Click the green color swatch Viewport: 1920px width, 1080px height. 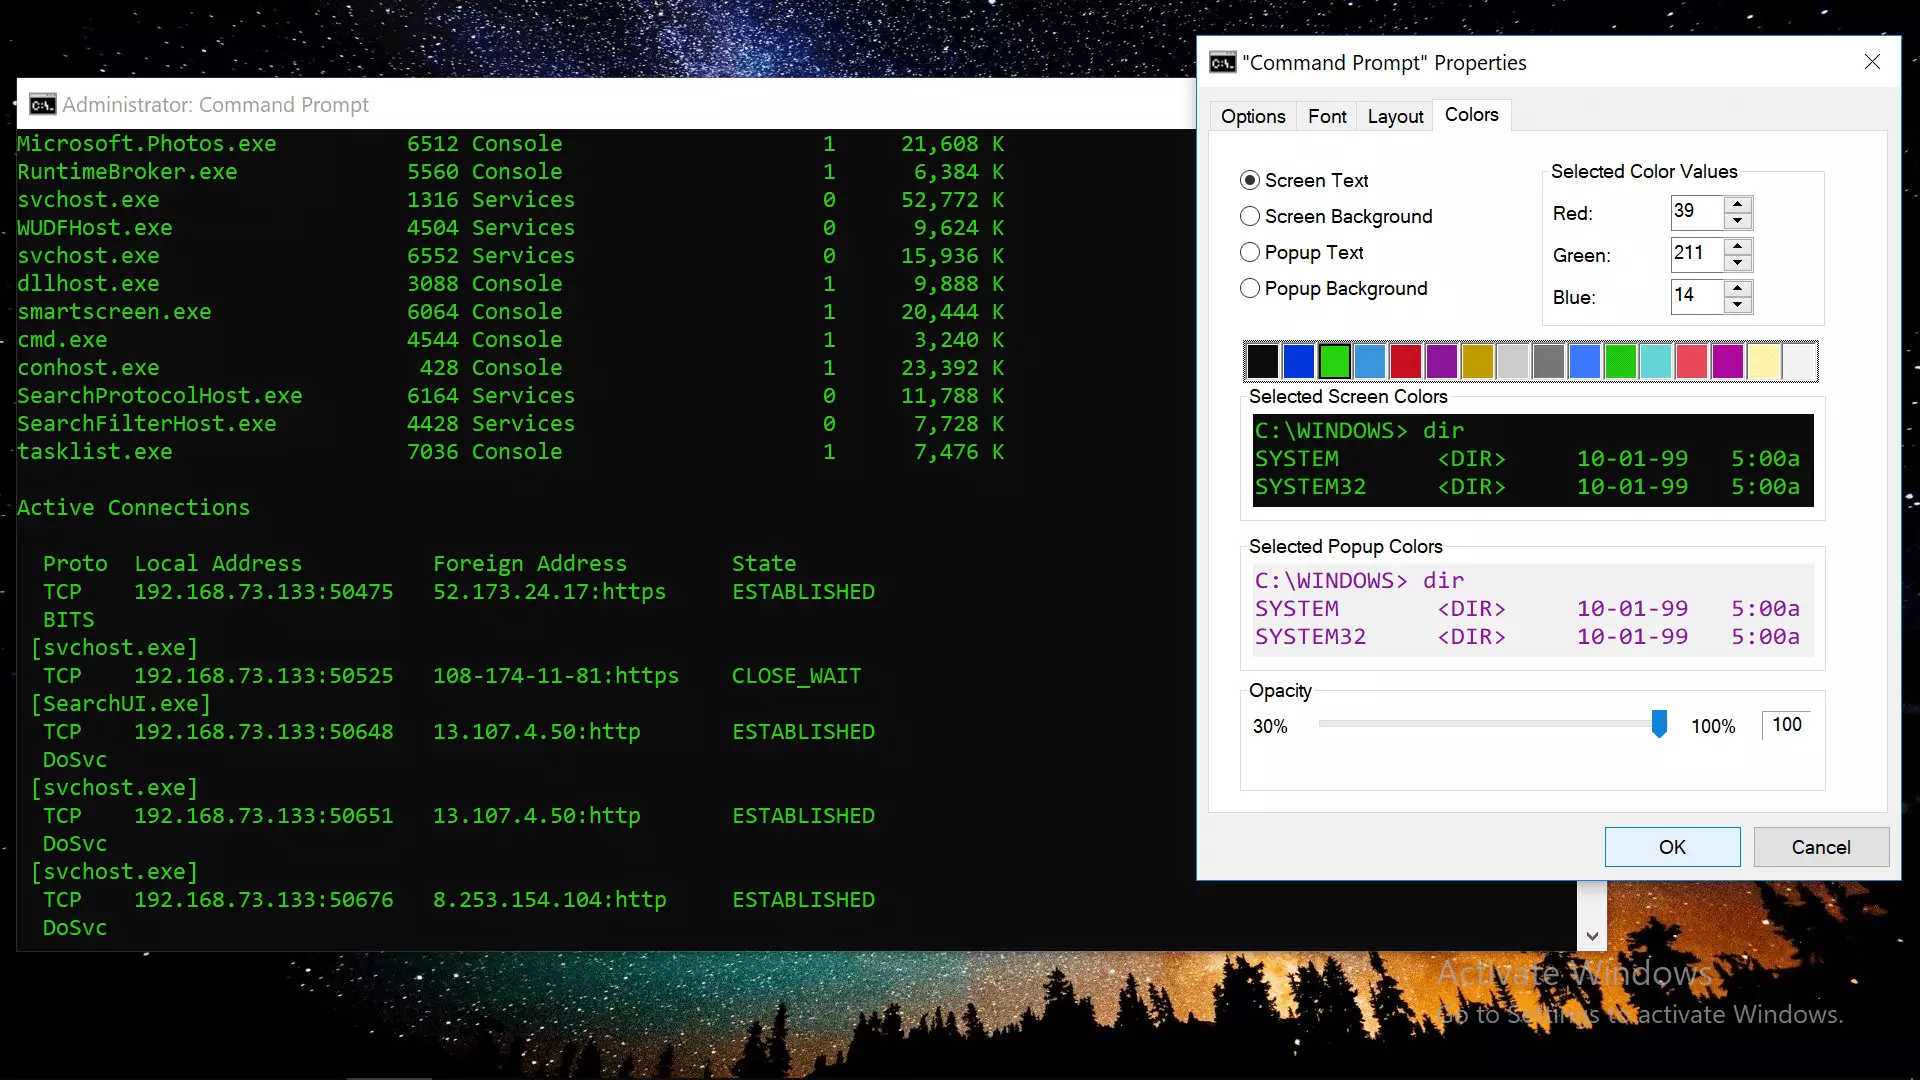point(1333,360)
